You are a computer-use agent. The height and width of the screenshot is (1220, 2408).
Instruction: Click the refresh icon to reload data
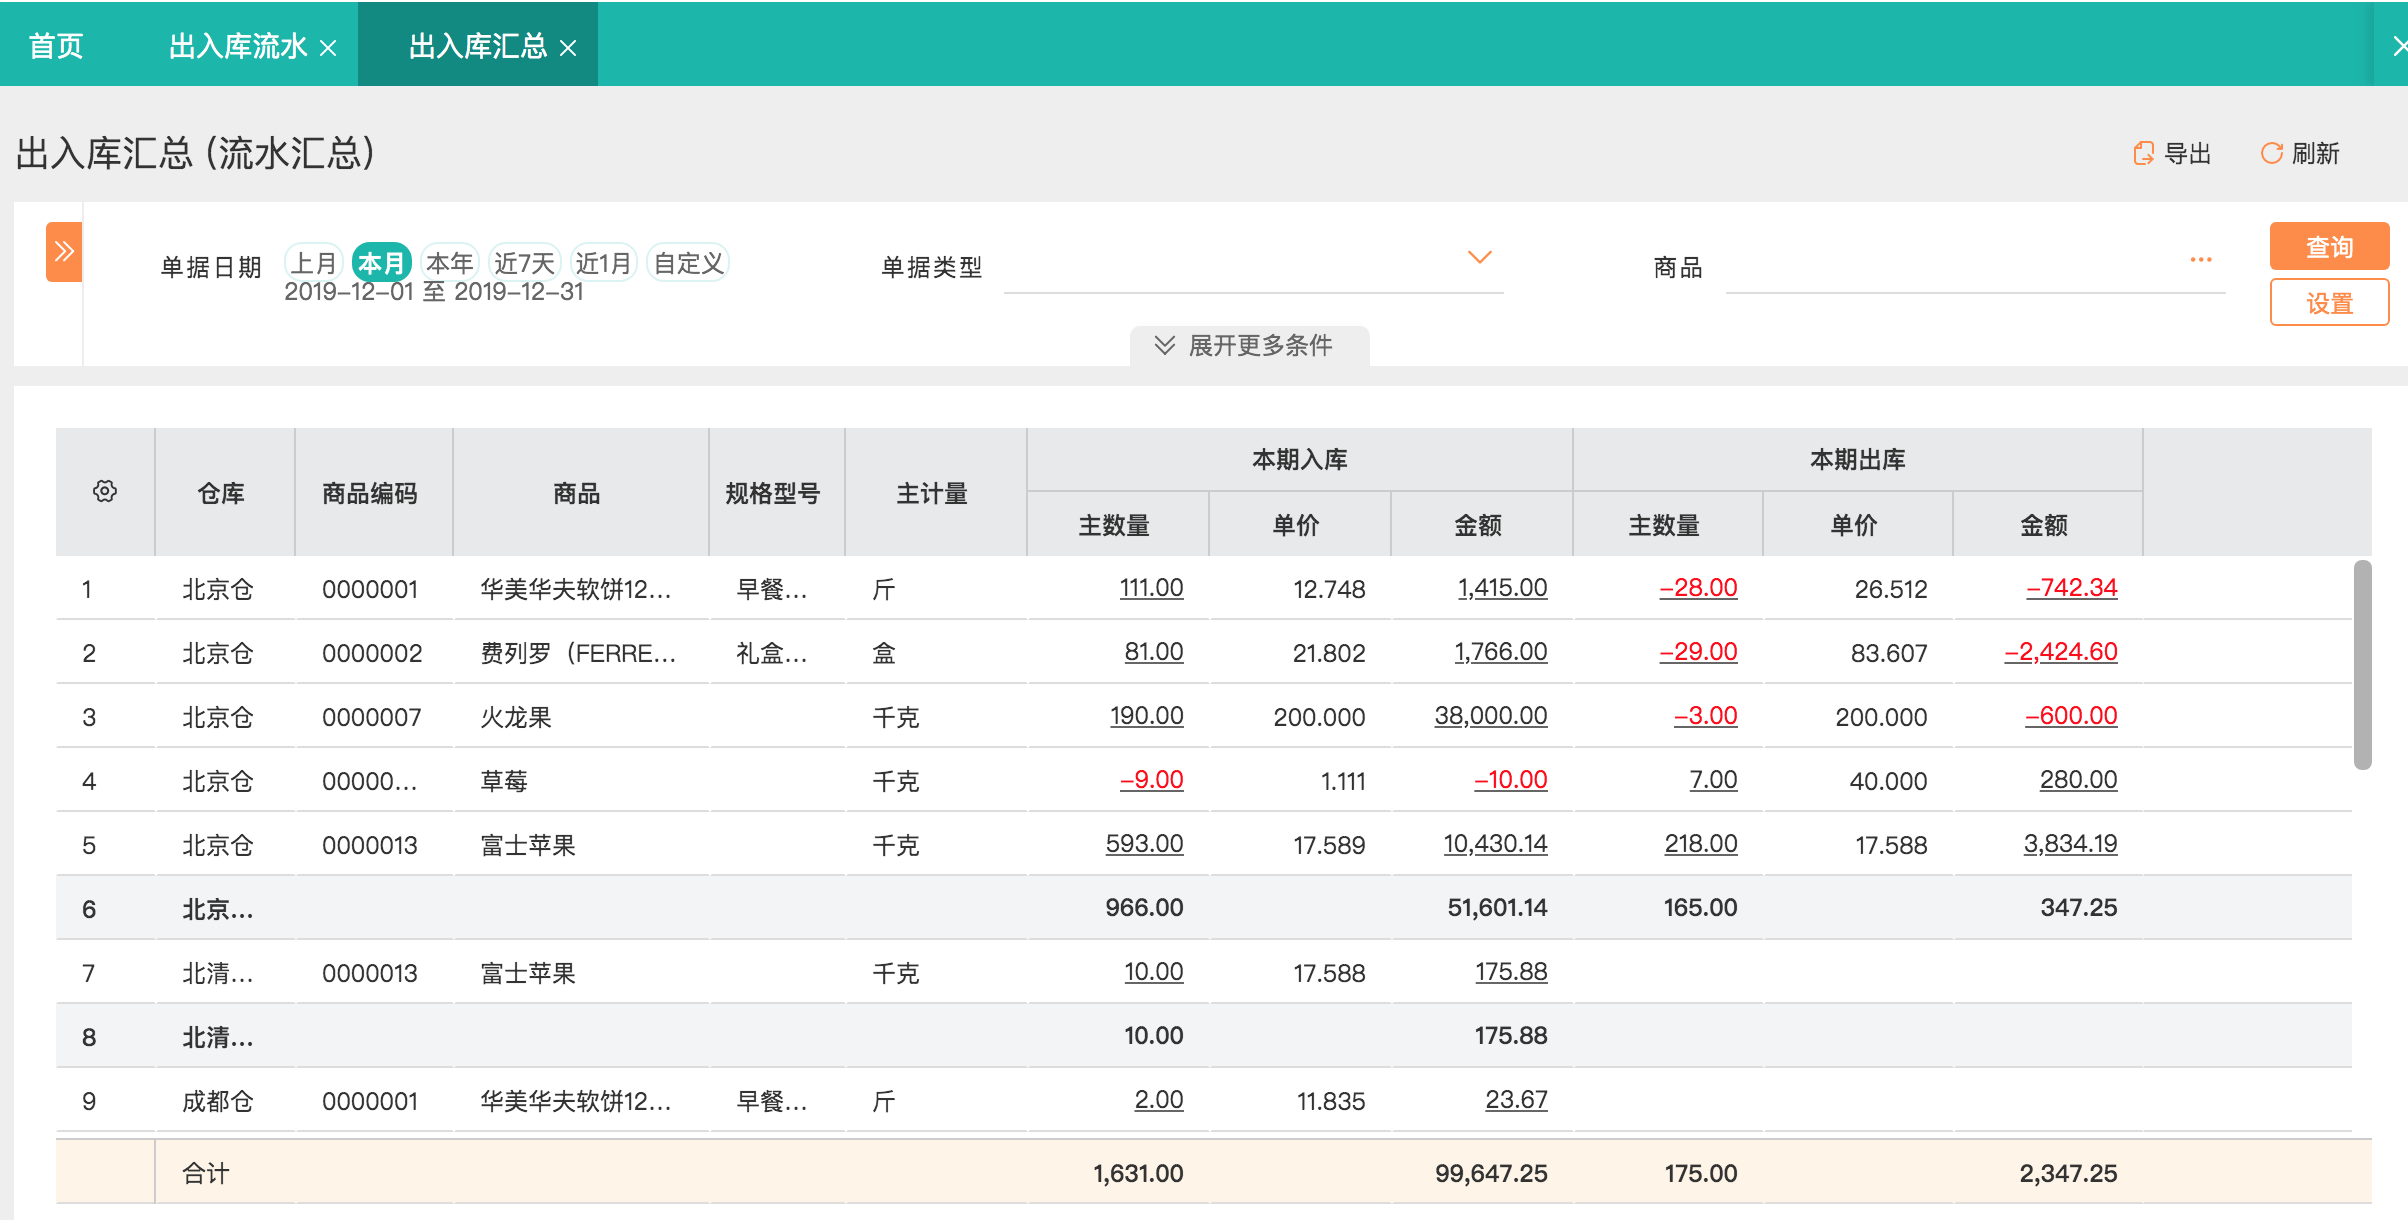tap(2274, 152)
